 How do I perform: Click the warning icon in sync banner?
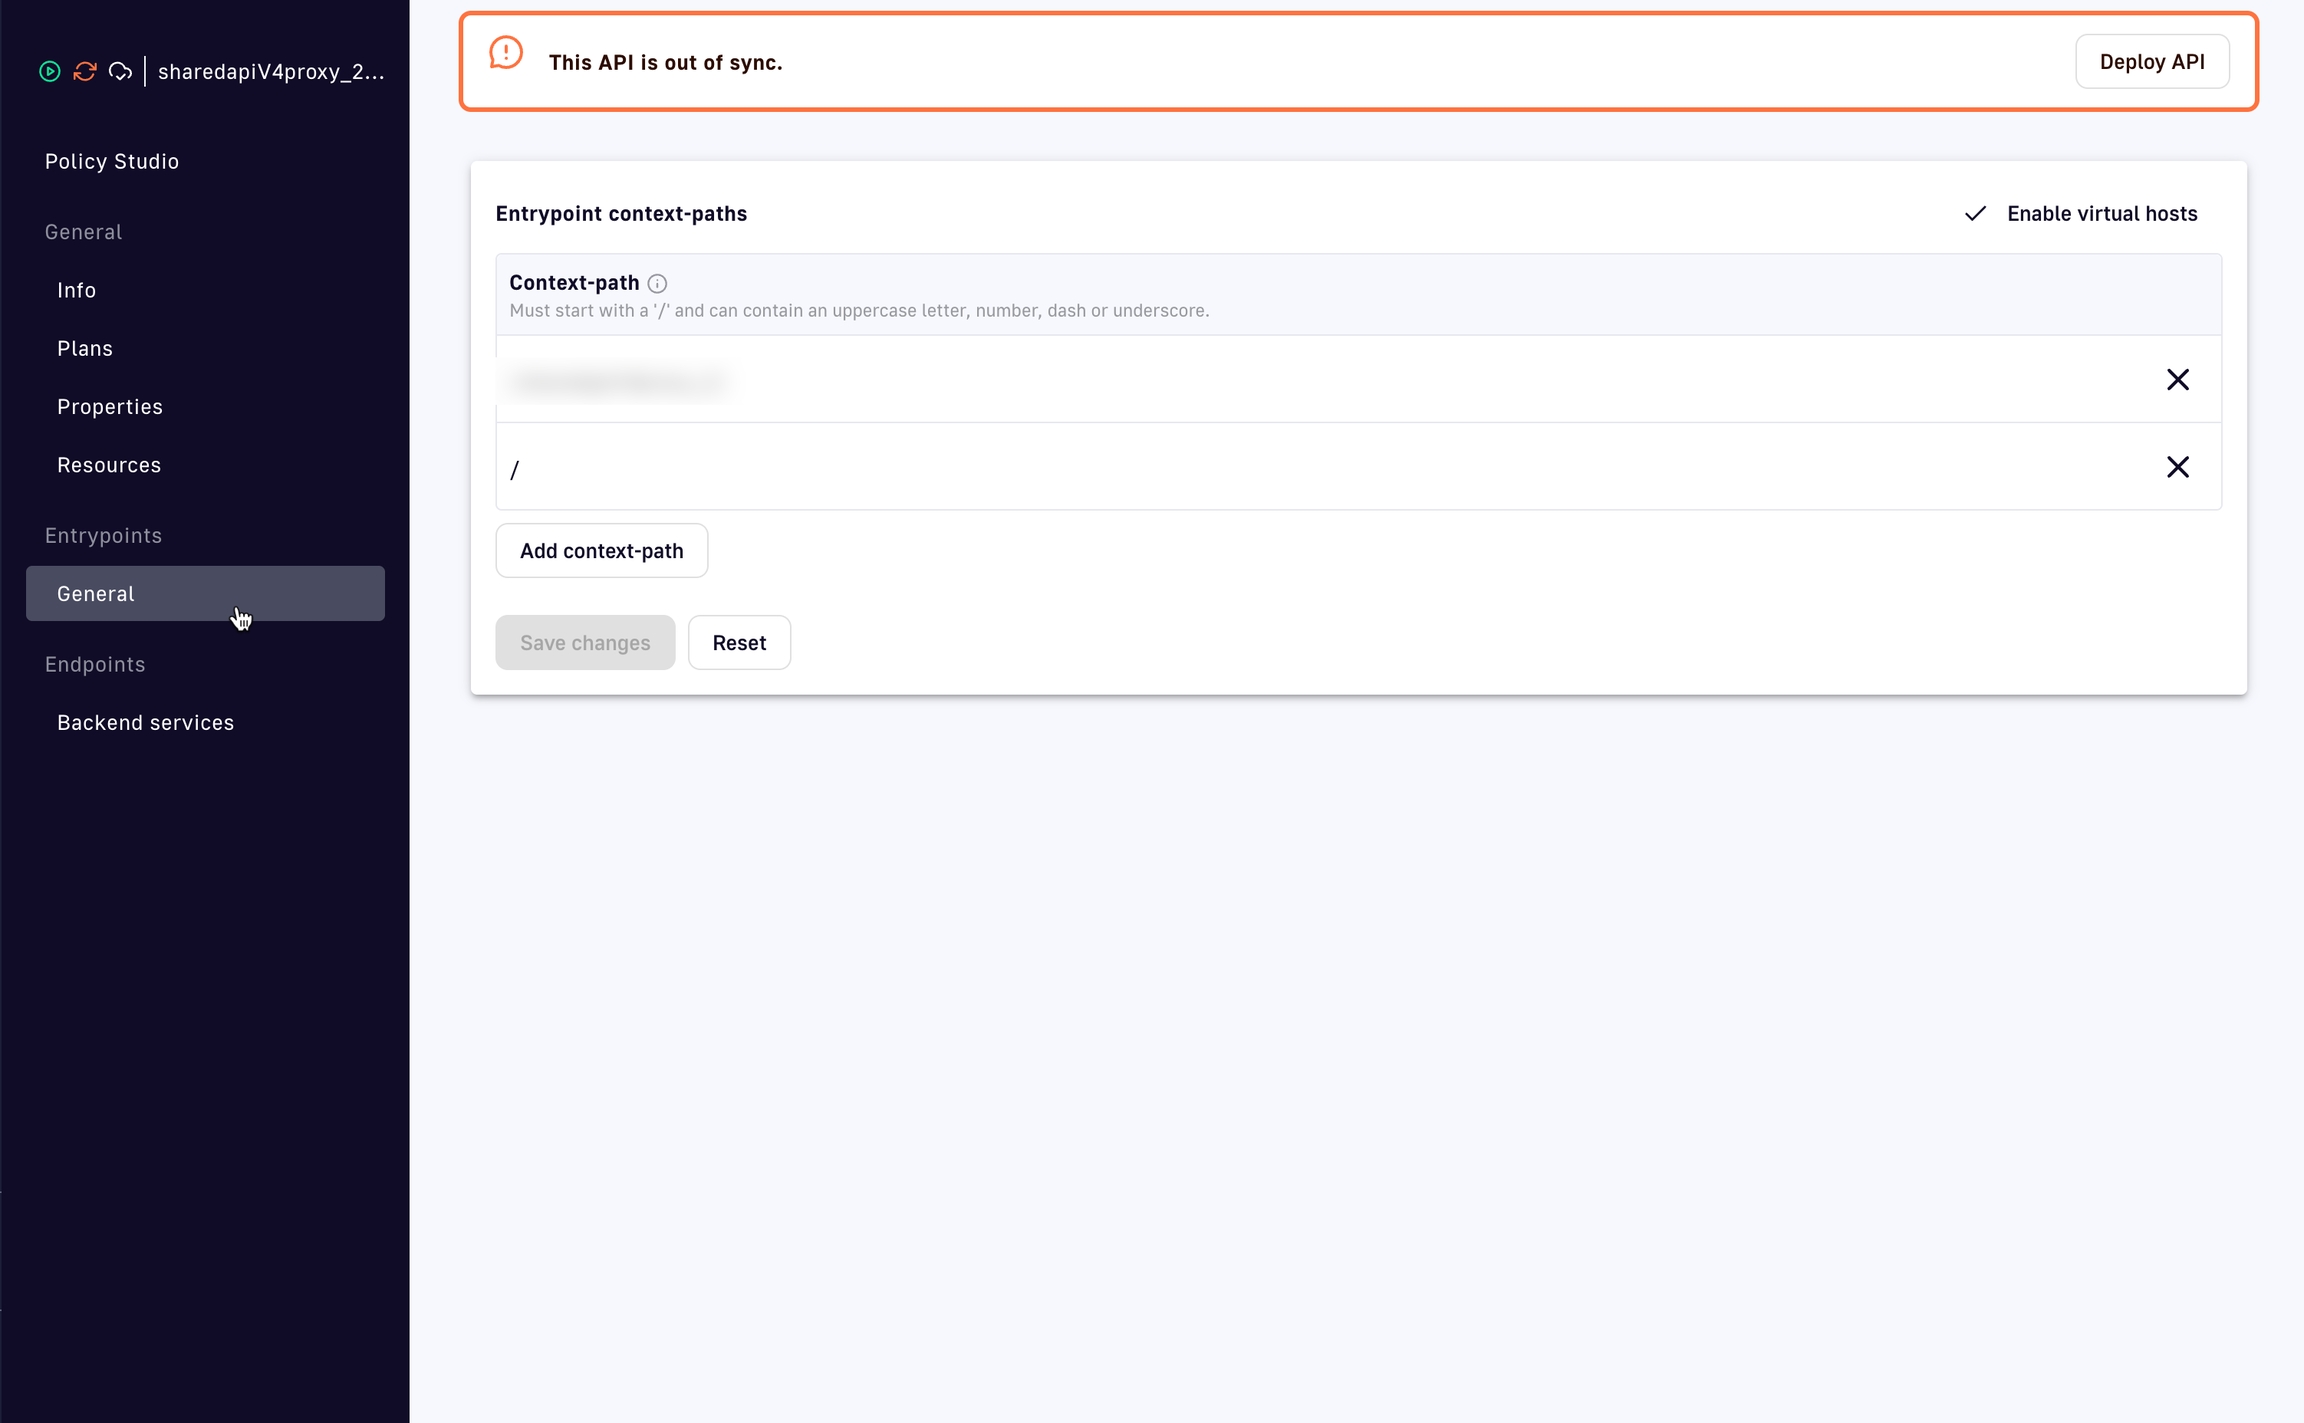click(506, 53)
